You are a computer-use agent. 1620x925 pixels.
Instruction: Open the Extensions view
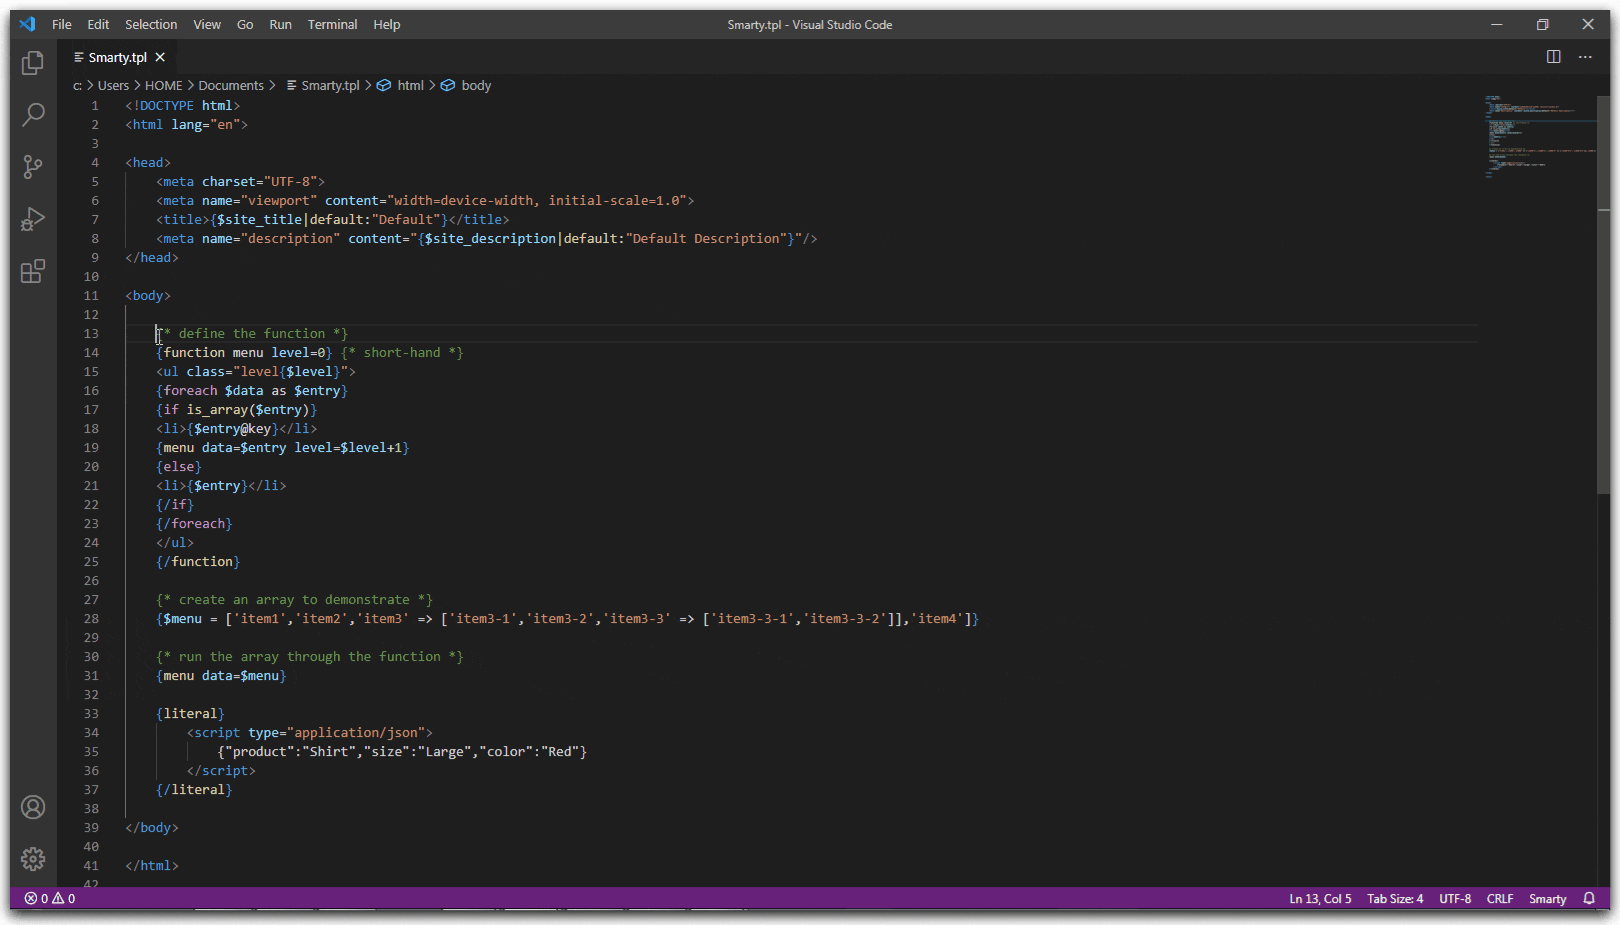[x=33, y=271]
